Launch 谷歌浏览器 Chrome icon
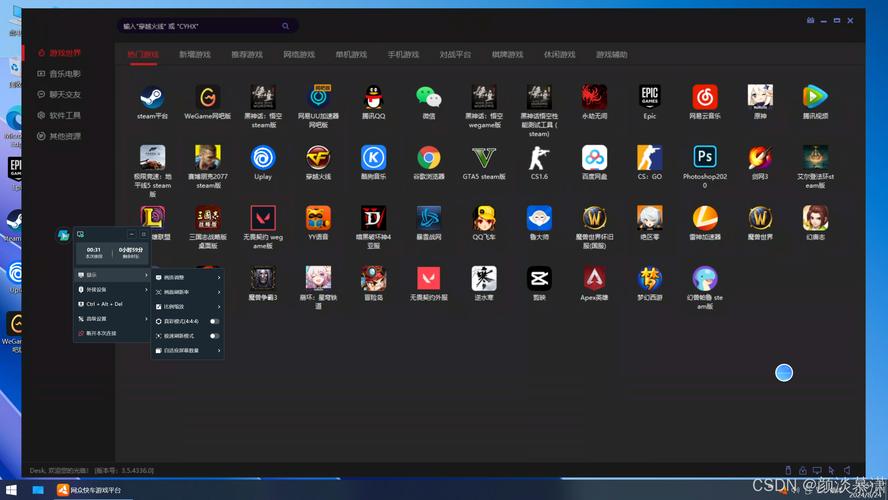This screenshot has width=888, height=500. 429,157
